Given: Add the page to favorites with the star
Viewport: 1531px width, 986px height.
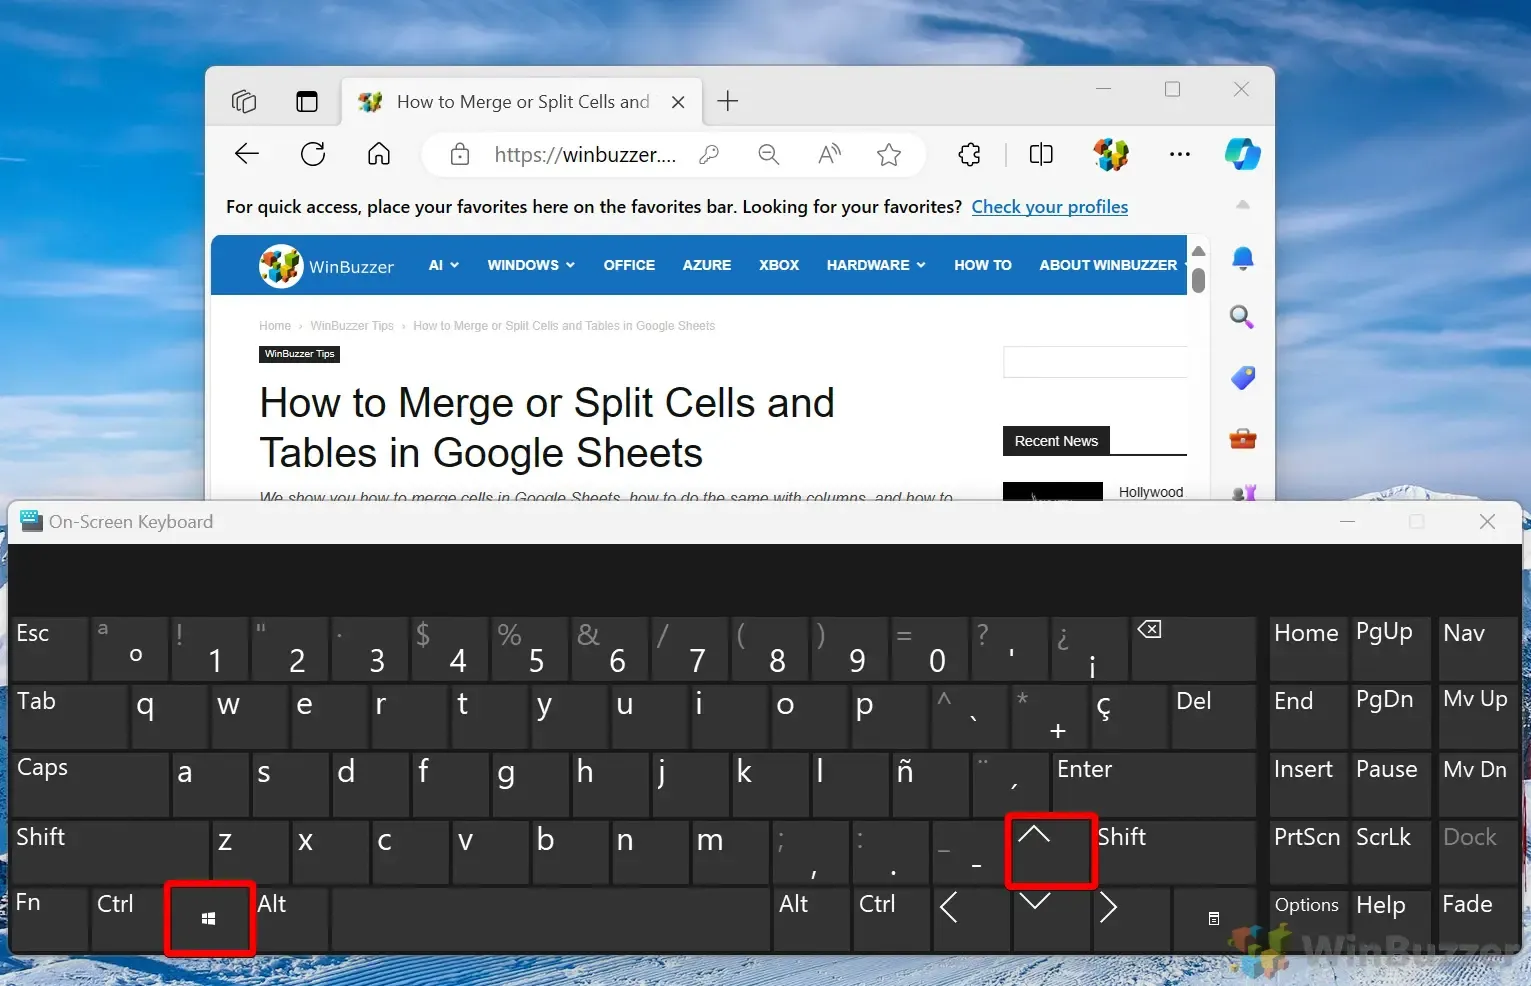Looking at the screenshot, I should pyautogui.click(x=889, y=154).
